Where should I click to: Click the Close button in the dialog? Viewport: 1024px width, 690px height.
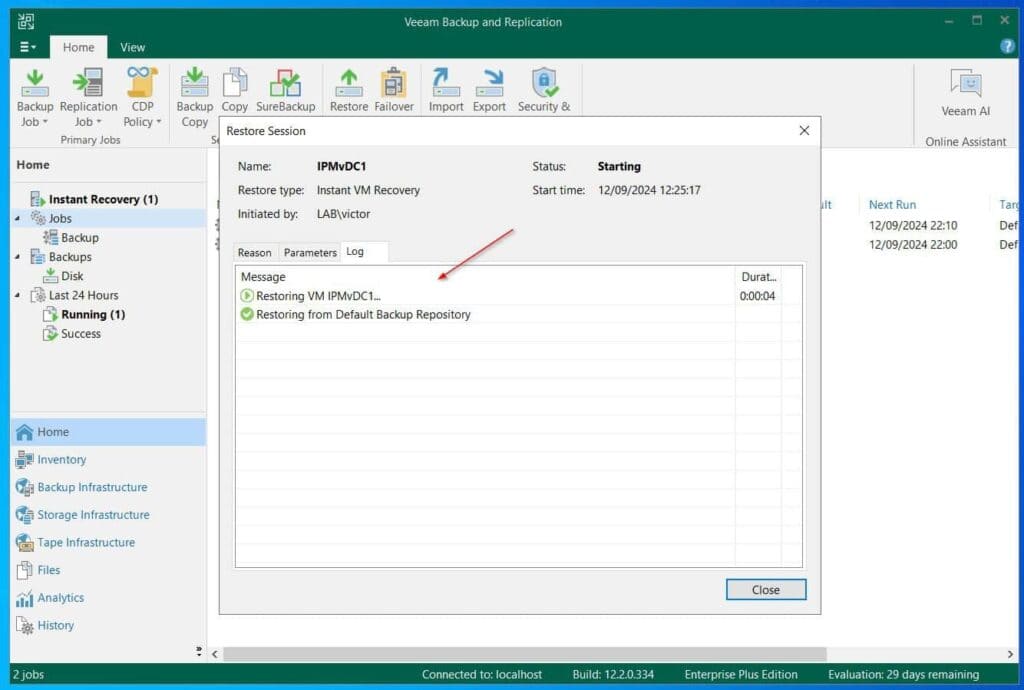[766, 589]
